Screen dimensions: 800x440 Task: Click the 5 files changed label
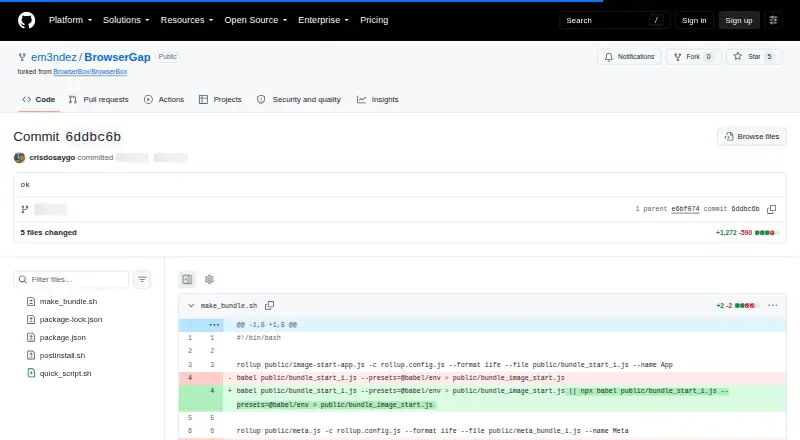tap(48, 232)
